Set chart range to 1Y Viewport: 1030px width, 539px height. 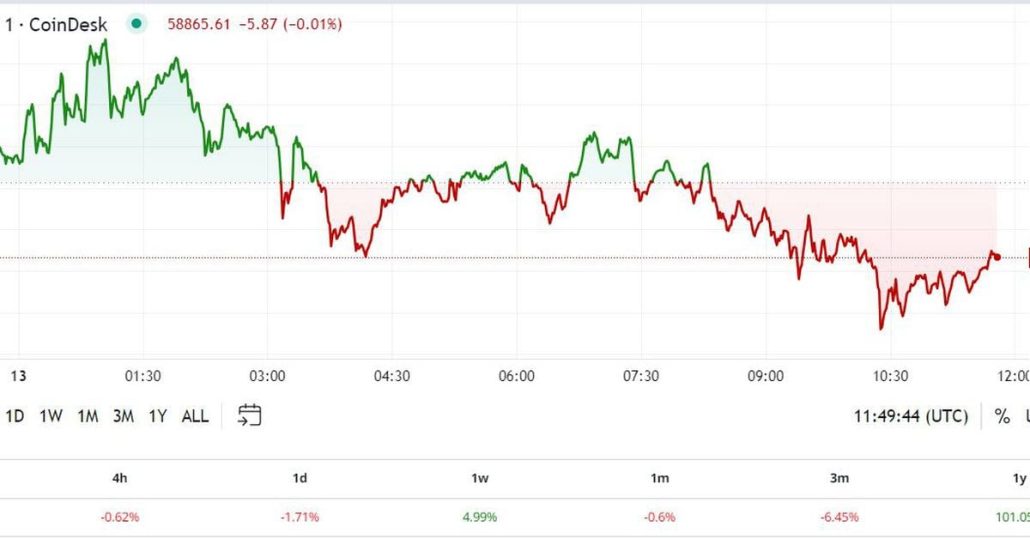[158, 416]
